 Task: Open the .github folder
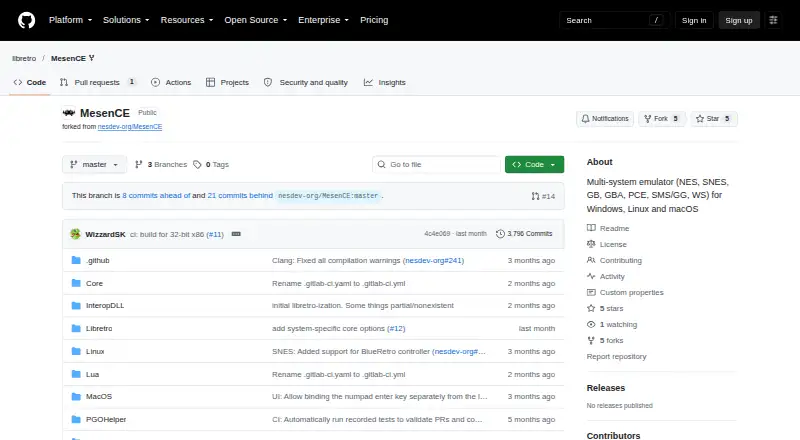click(x=97, y=260)
